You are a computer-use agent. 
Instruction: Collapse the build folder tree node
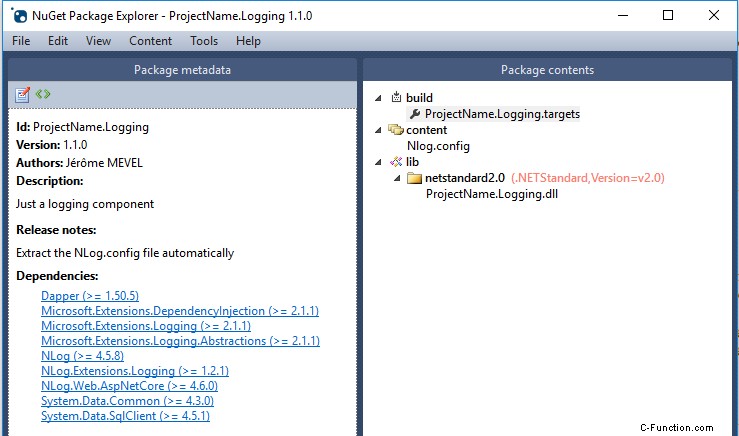pos(378,98)
